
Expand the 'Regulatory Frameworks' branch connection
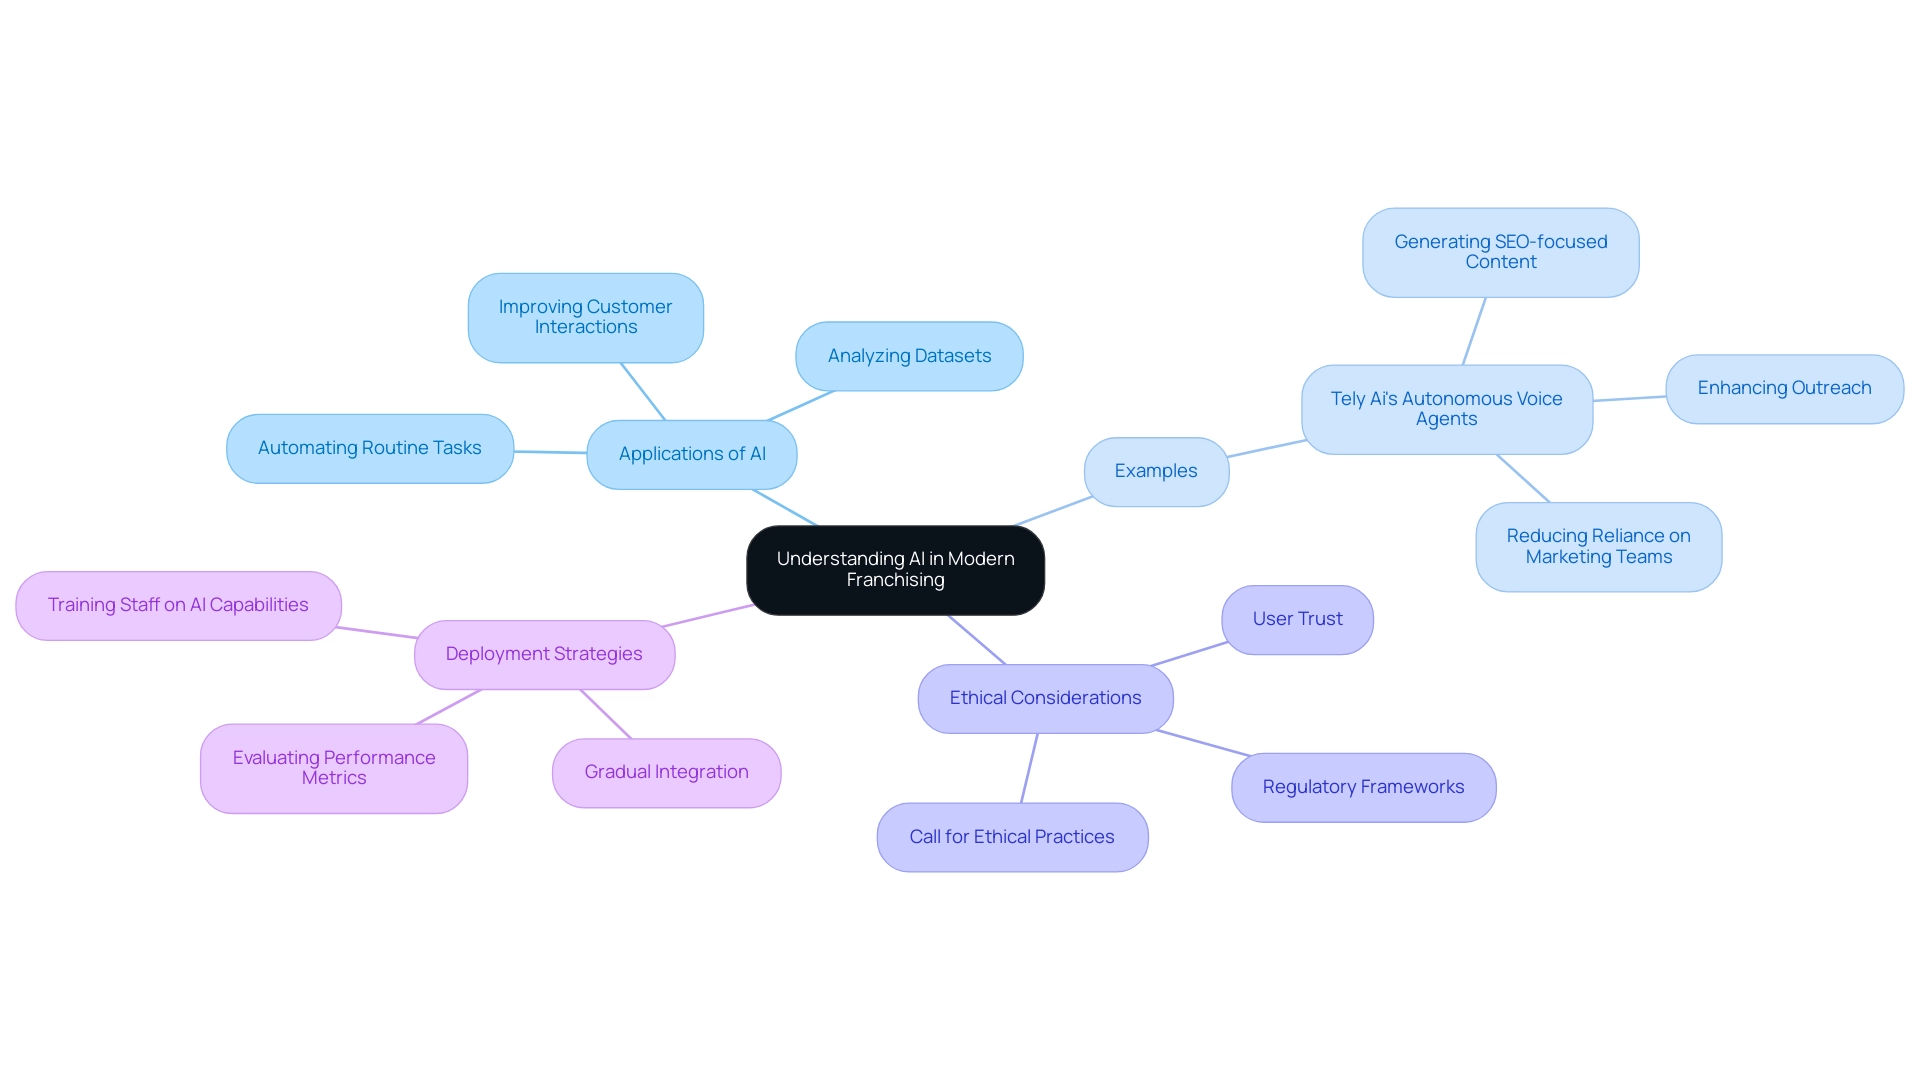[x=1366, y=786]
